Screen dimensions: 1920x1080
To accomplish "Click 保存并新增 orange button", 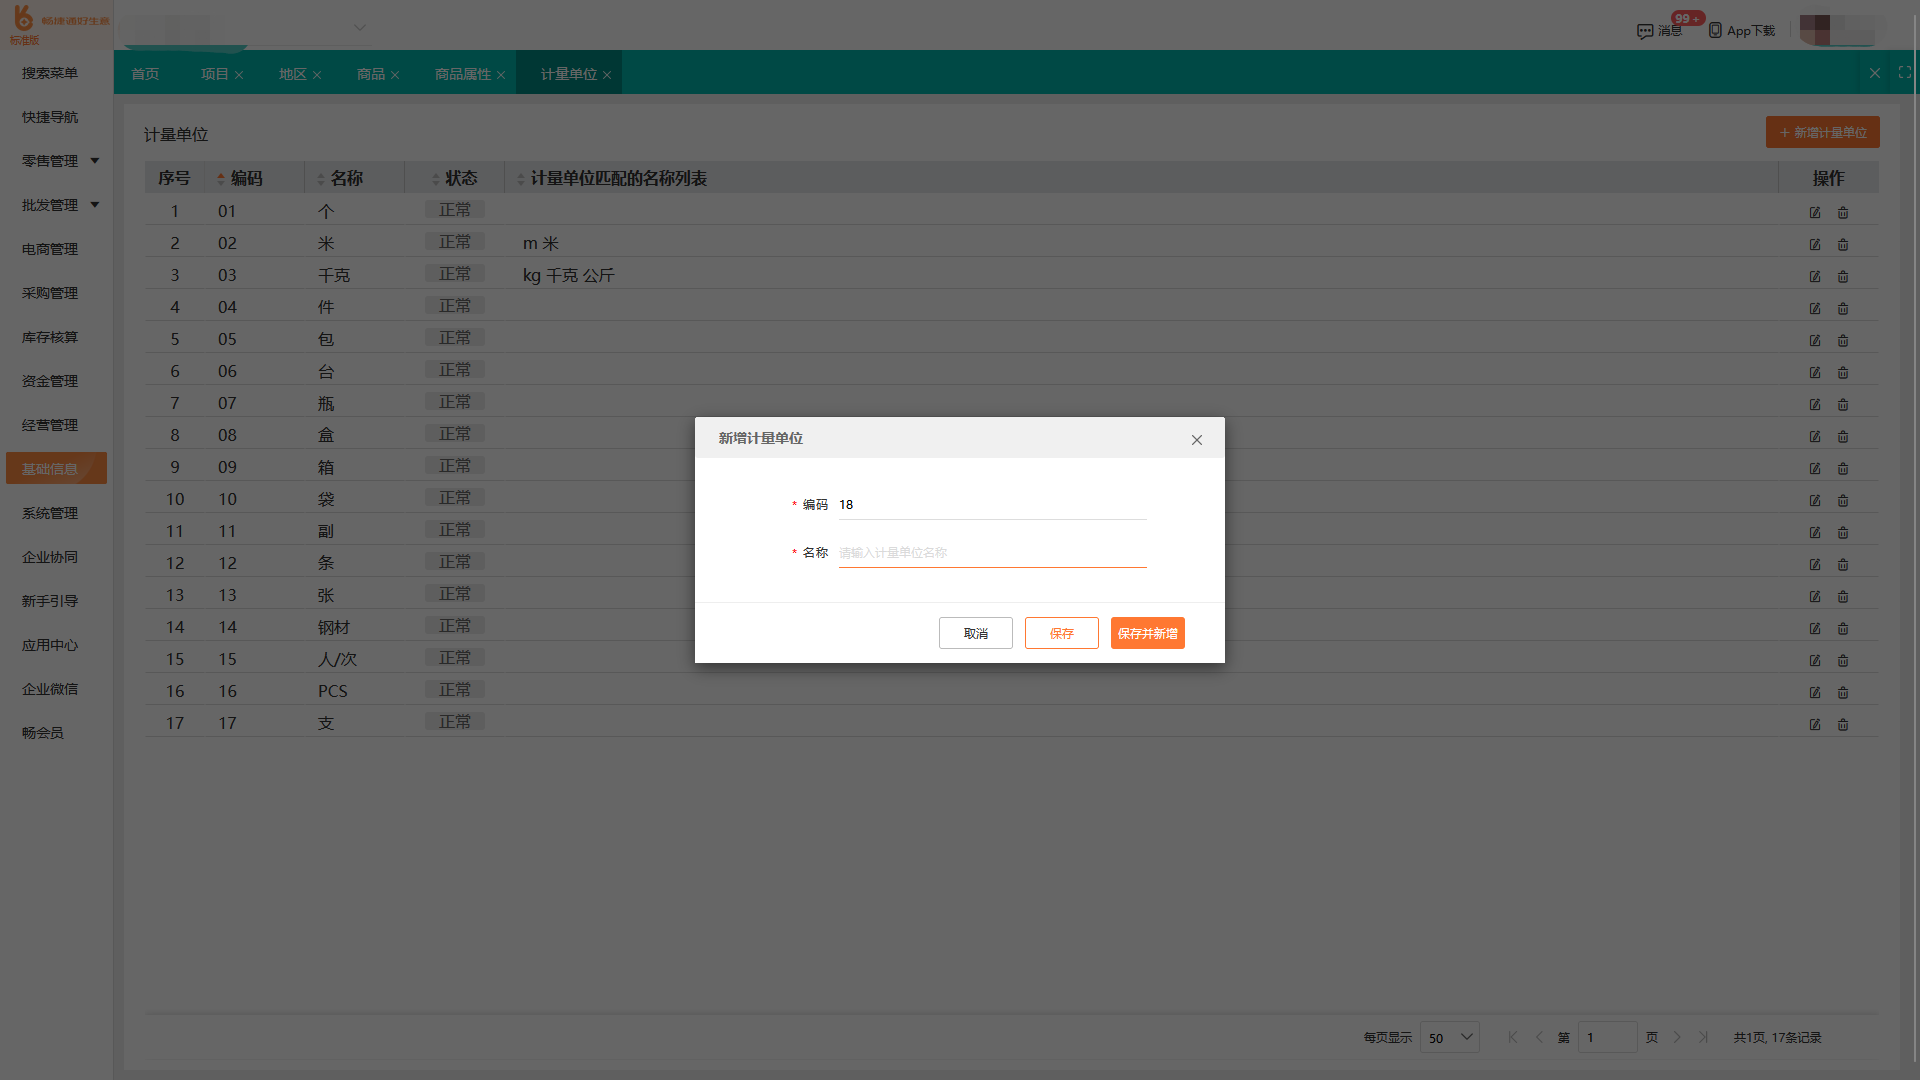I will (x=1147, y=633).
